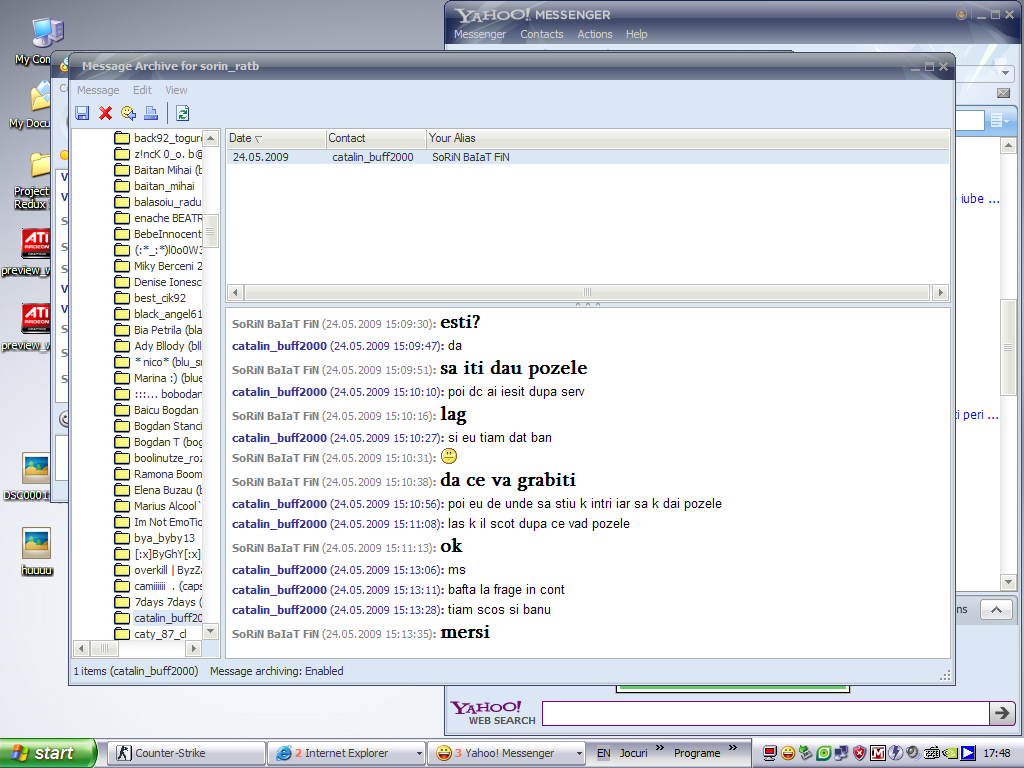This screenshot has width=1024, height=768.
Task: Click the smiley reply toolbar icon
Action: point(128,113)
